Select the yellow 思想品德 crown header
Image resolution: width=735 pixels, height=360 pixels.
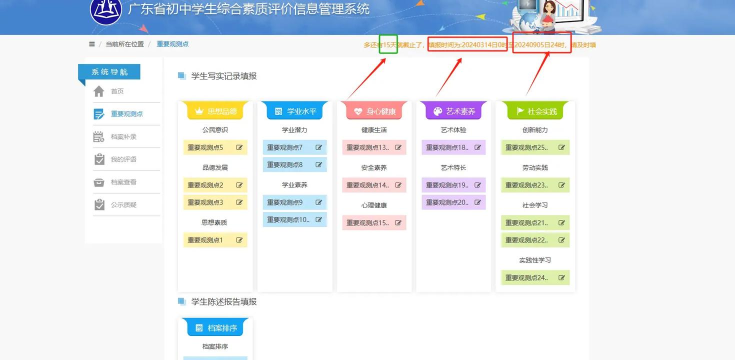tap(215, 111)
